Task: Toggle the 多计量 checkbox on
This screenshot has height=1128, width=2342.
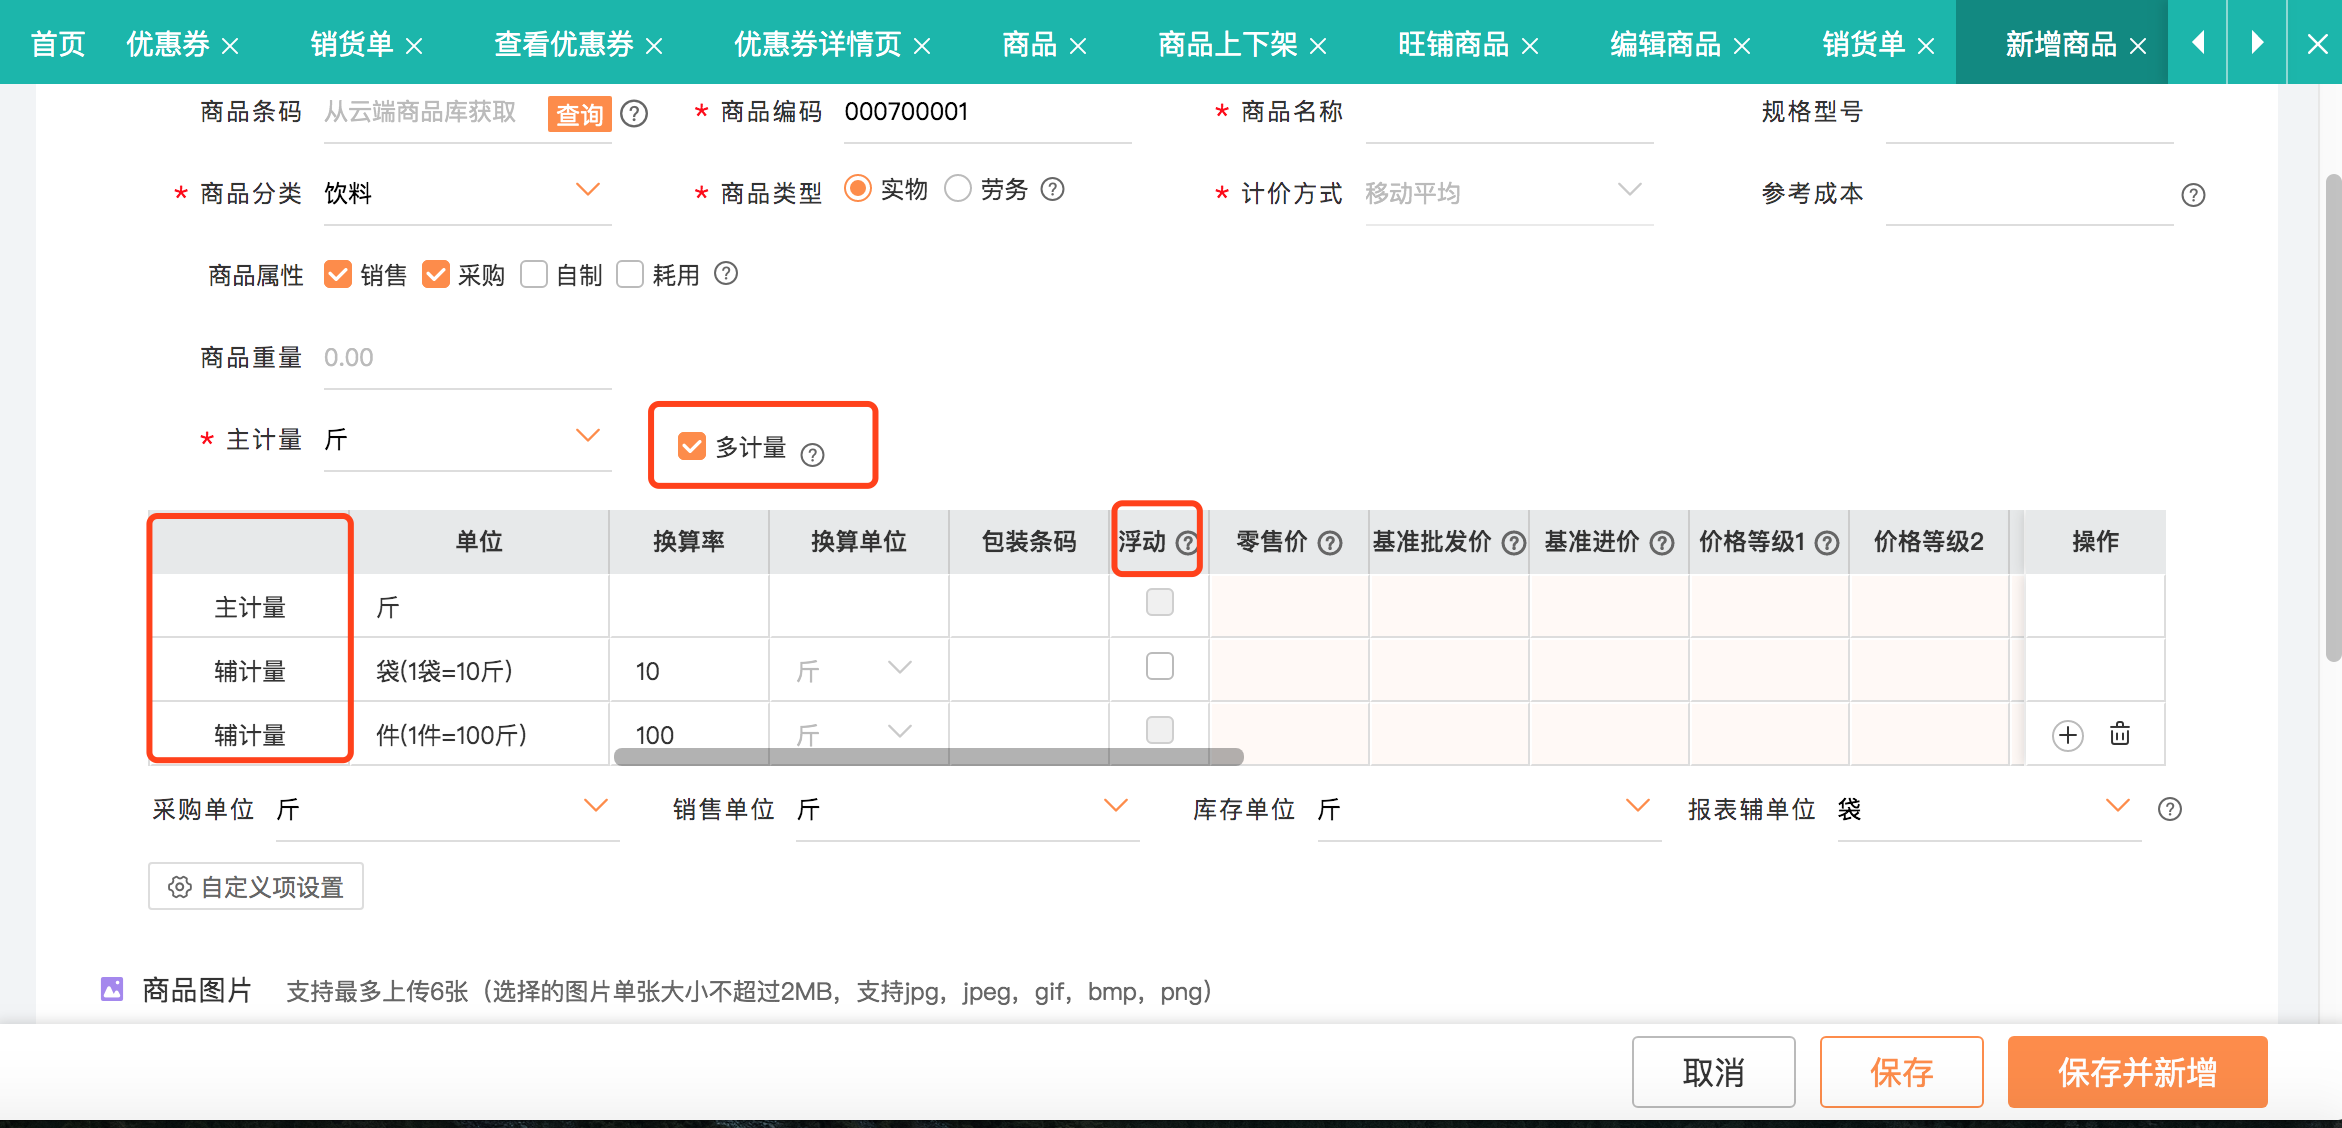Action: 690,447
